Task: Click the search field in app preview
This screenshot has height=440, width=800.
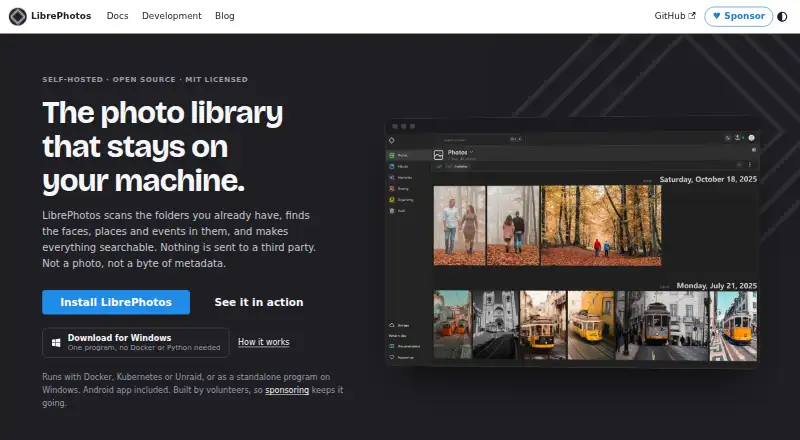Action: pos(480,139)
